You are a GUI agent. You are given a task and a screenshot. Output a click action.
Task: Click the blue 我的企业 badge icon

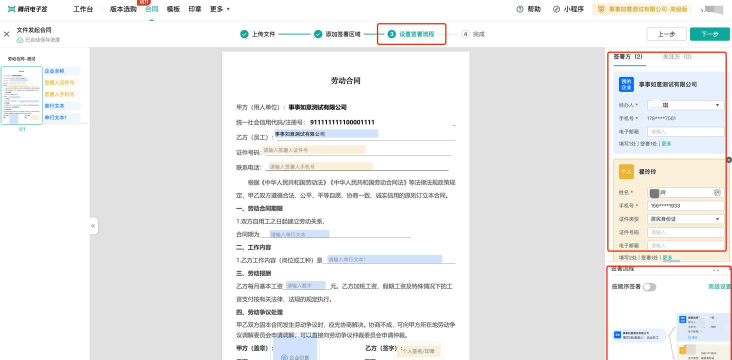[x=626, y=85]
